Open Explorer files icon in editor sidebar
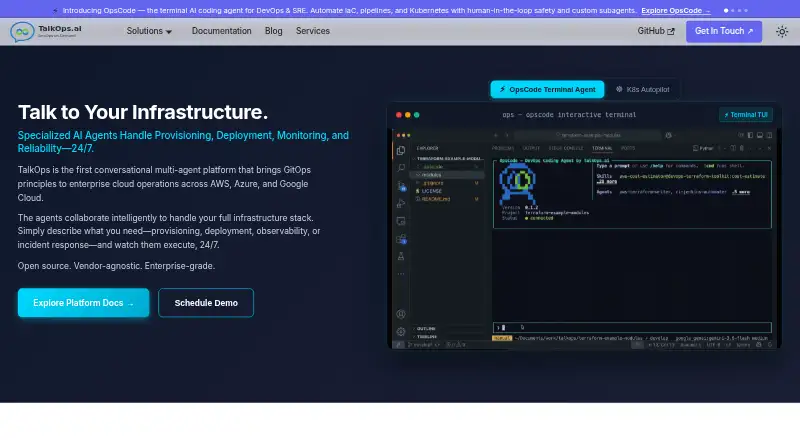 [401, 151]
